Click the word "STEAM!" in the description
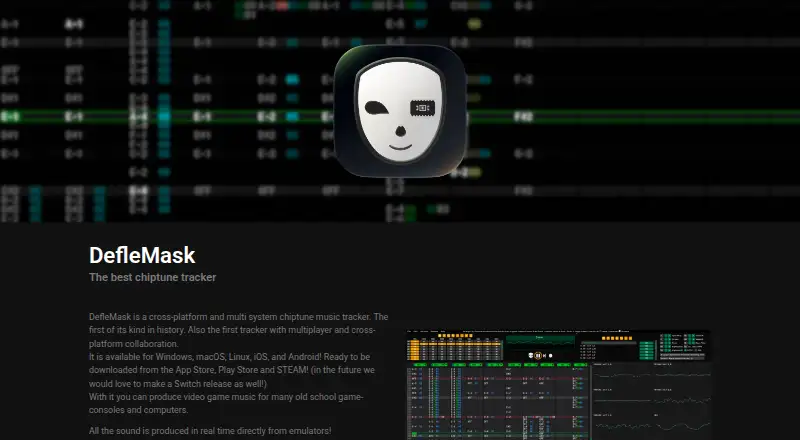 (293, 370)
